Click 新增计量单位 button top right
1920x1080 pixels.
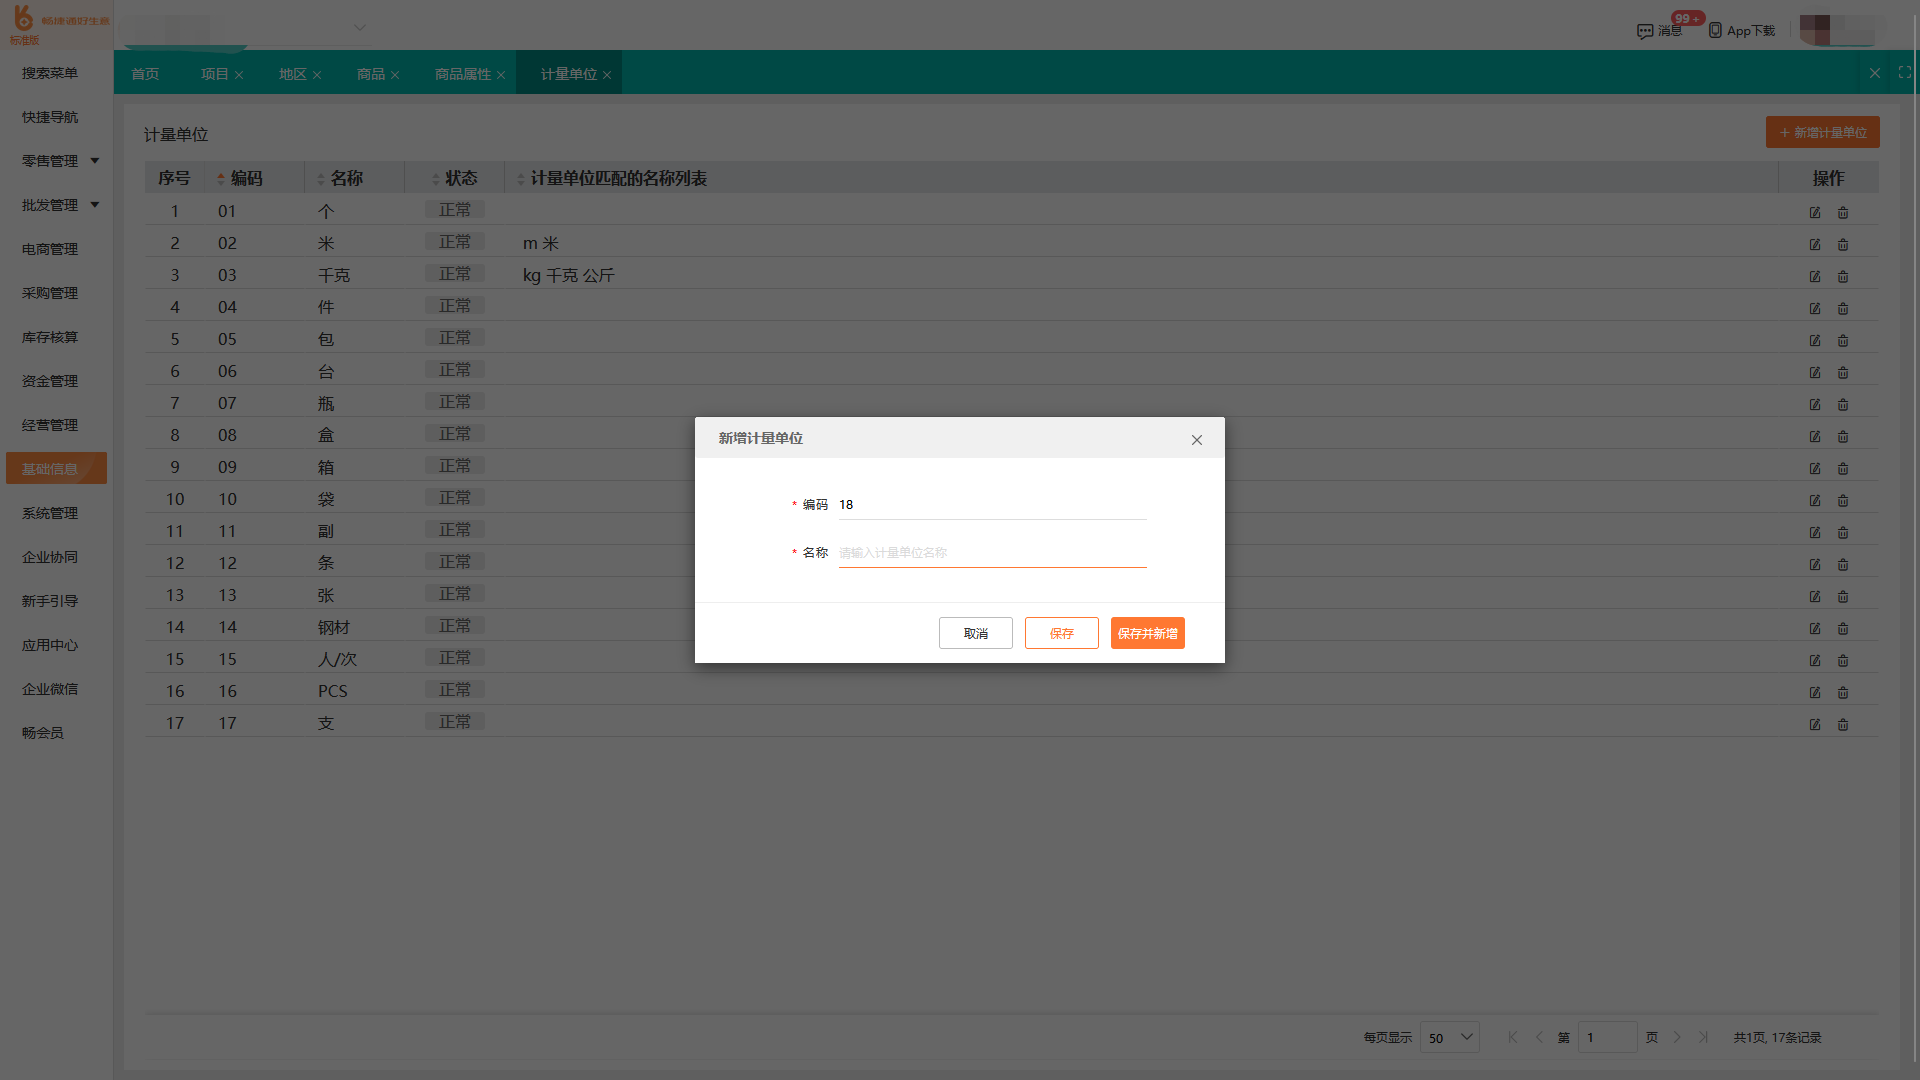click(x=1822, y=132)
